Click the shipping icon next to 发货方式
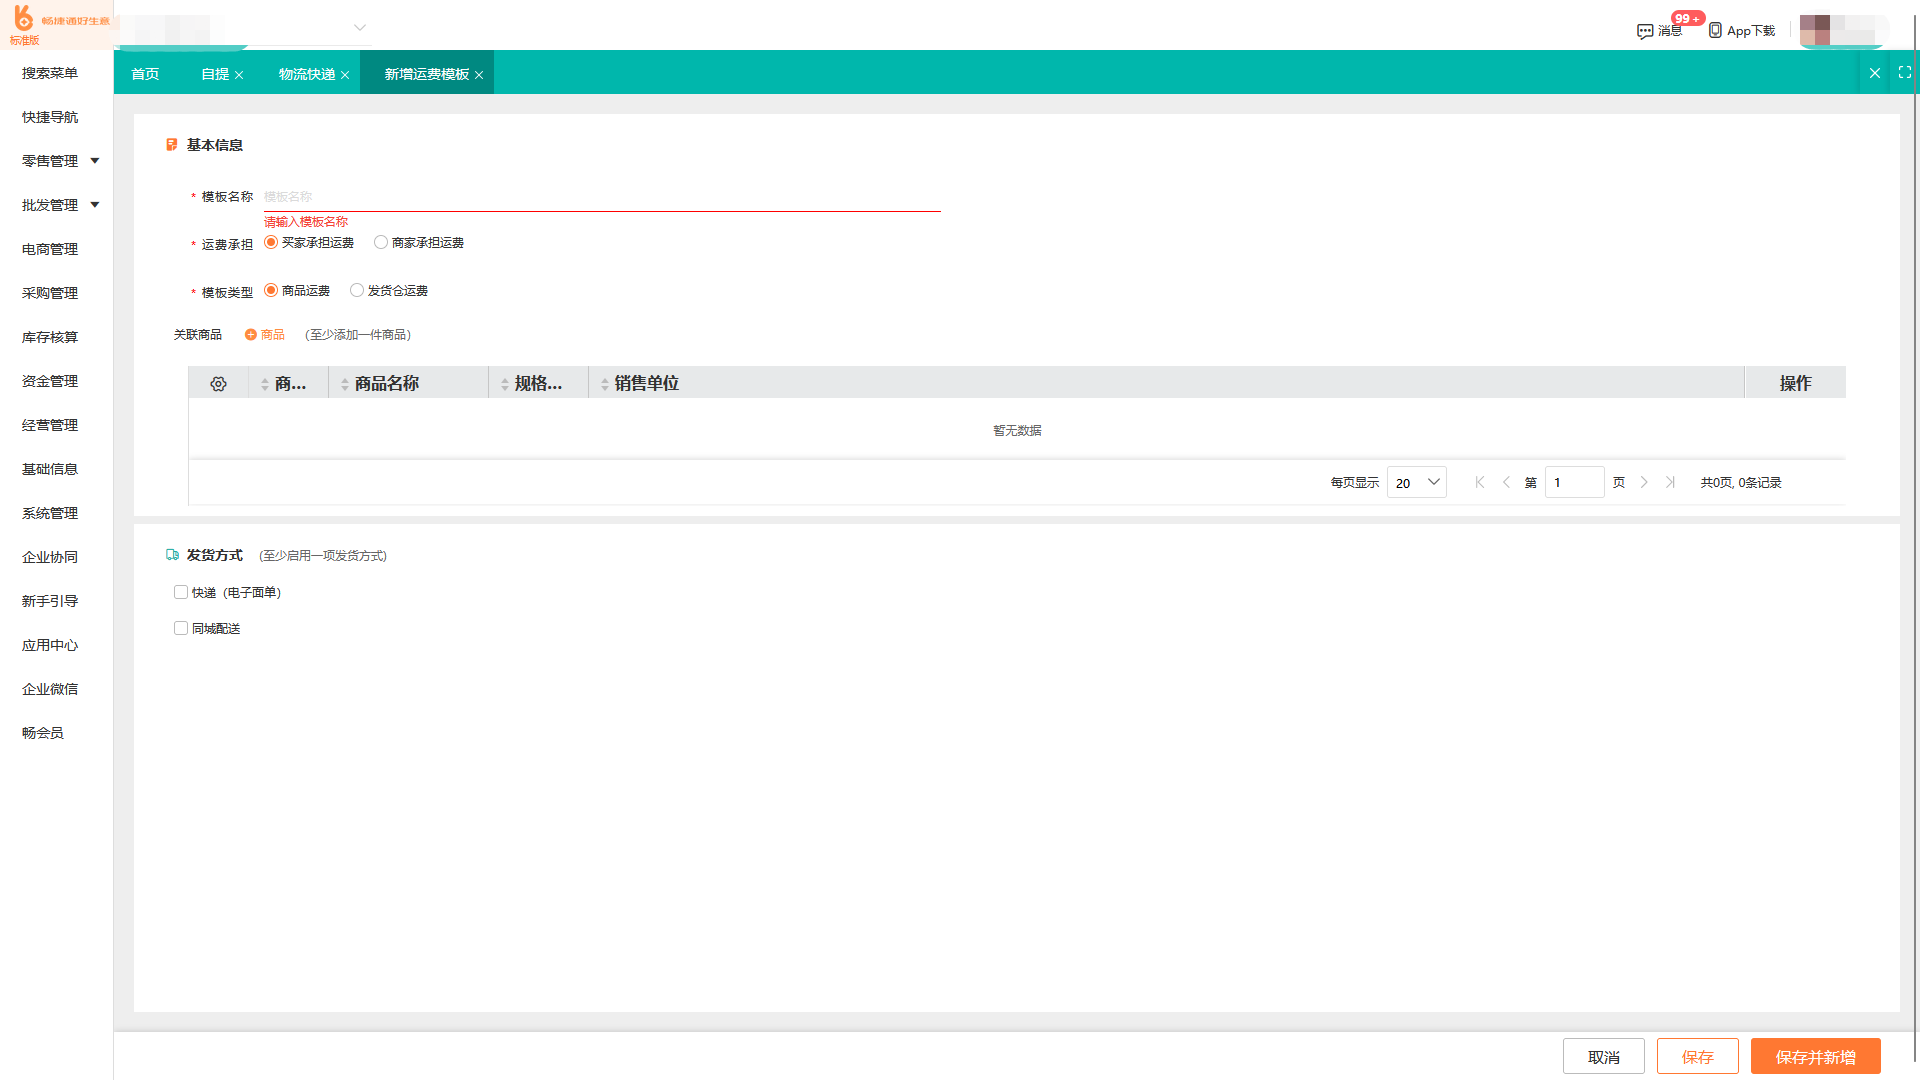The image size is (1920, 1080). point(173,554)
